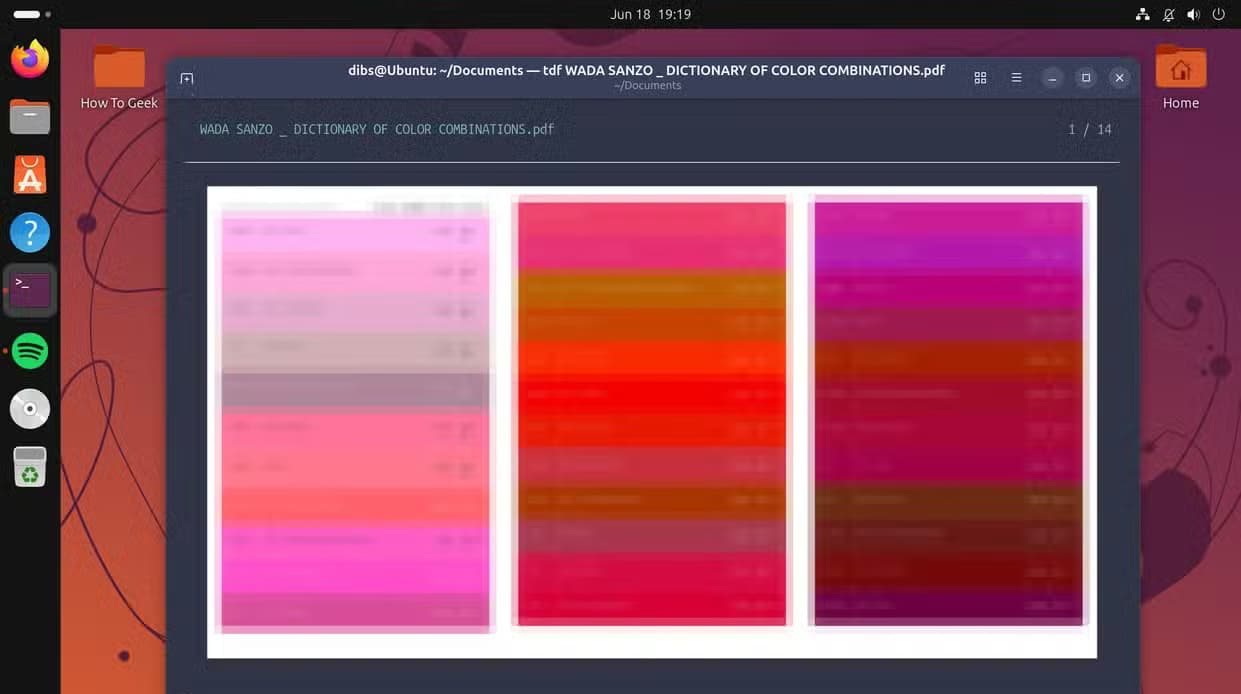1241x694 pixels.
Task: Open the Files manager in dock
Action: 30,117
